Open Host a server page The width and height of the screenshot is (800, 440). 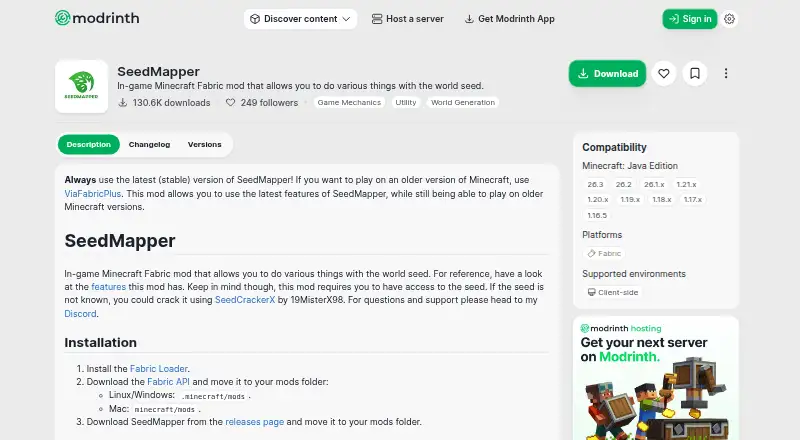point(408,19)
